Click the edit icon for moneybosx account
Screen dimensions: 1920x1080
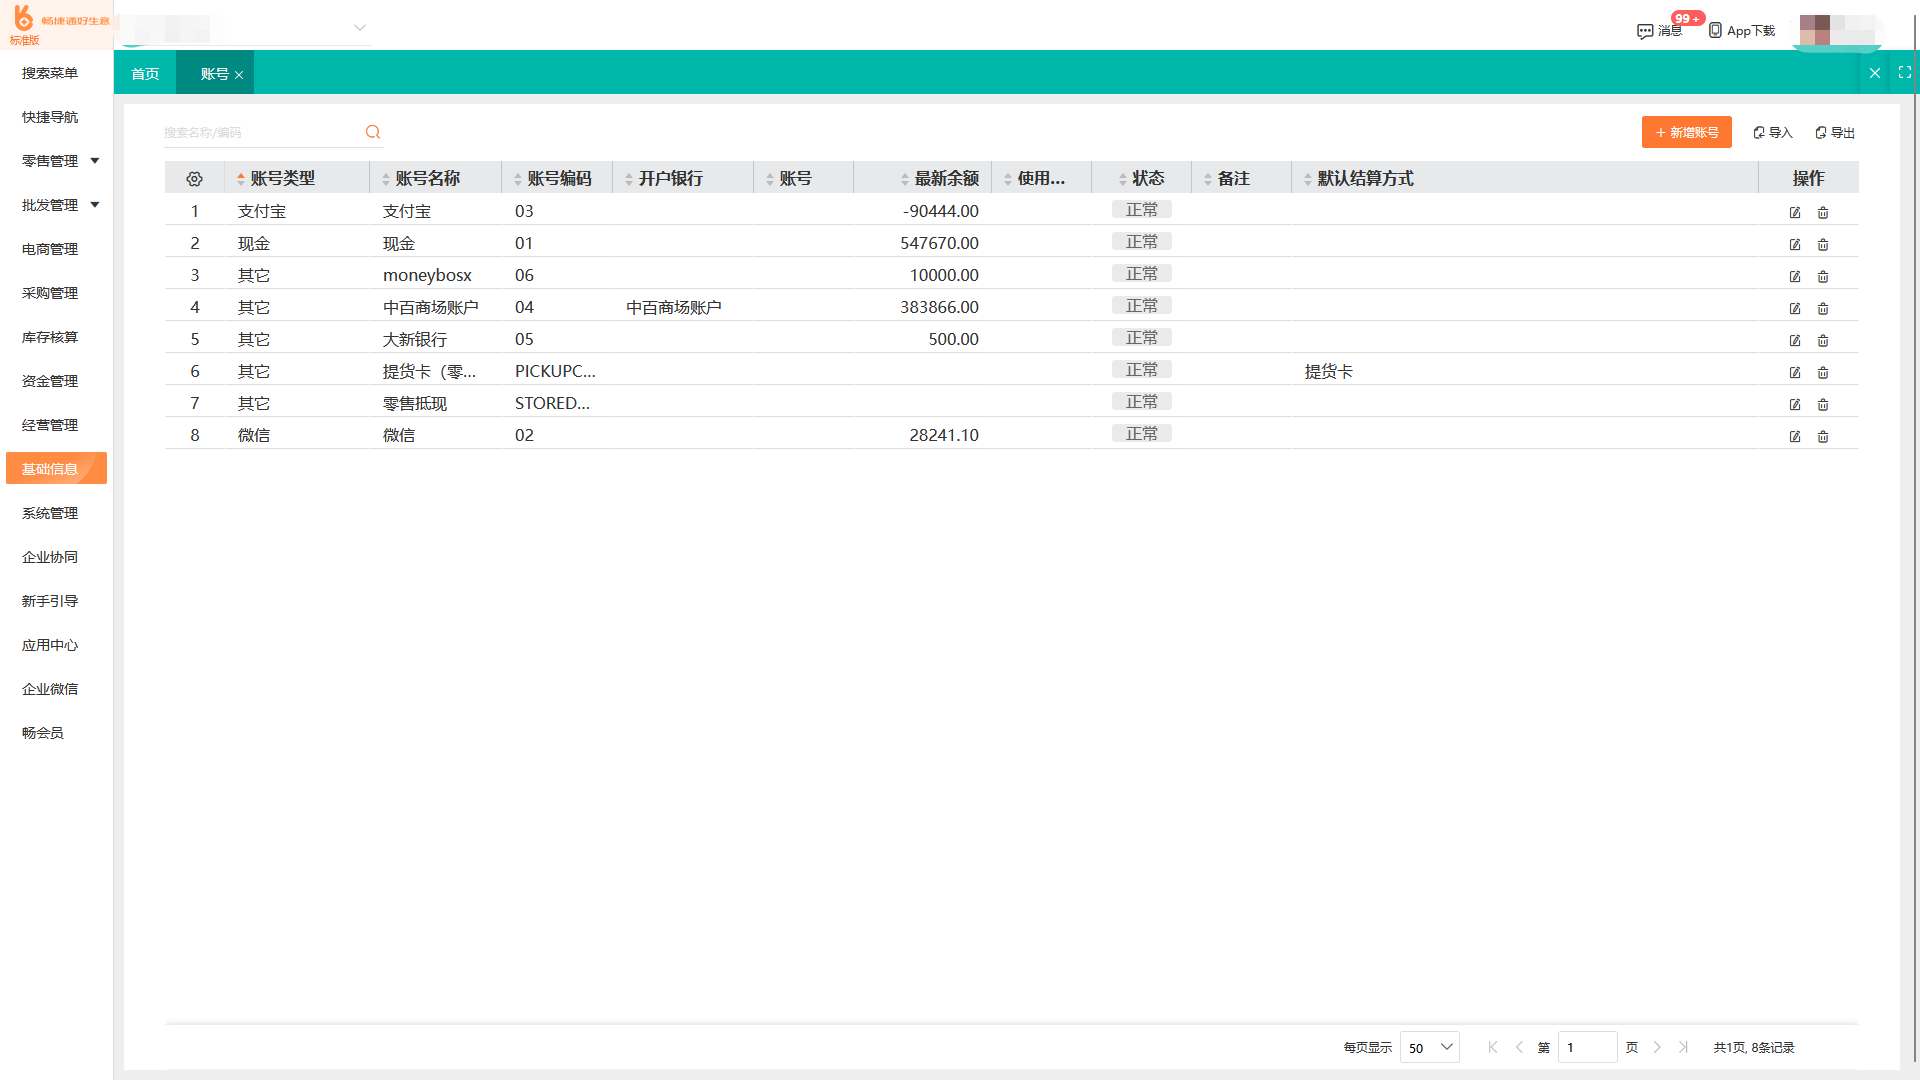tap(1795, 274)
